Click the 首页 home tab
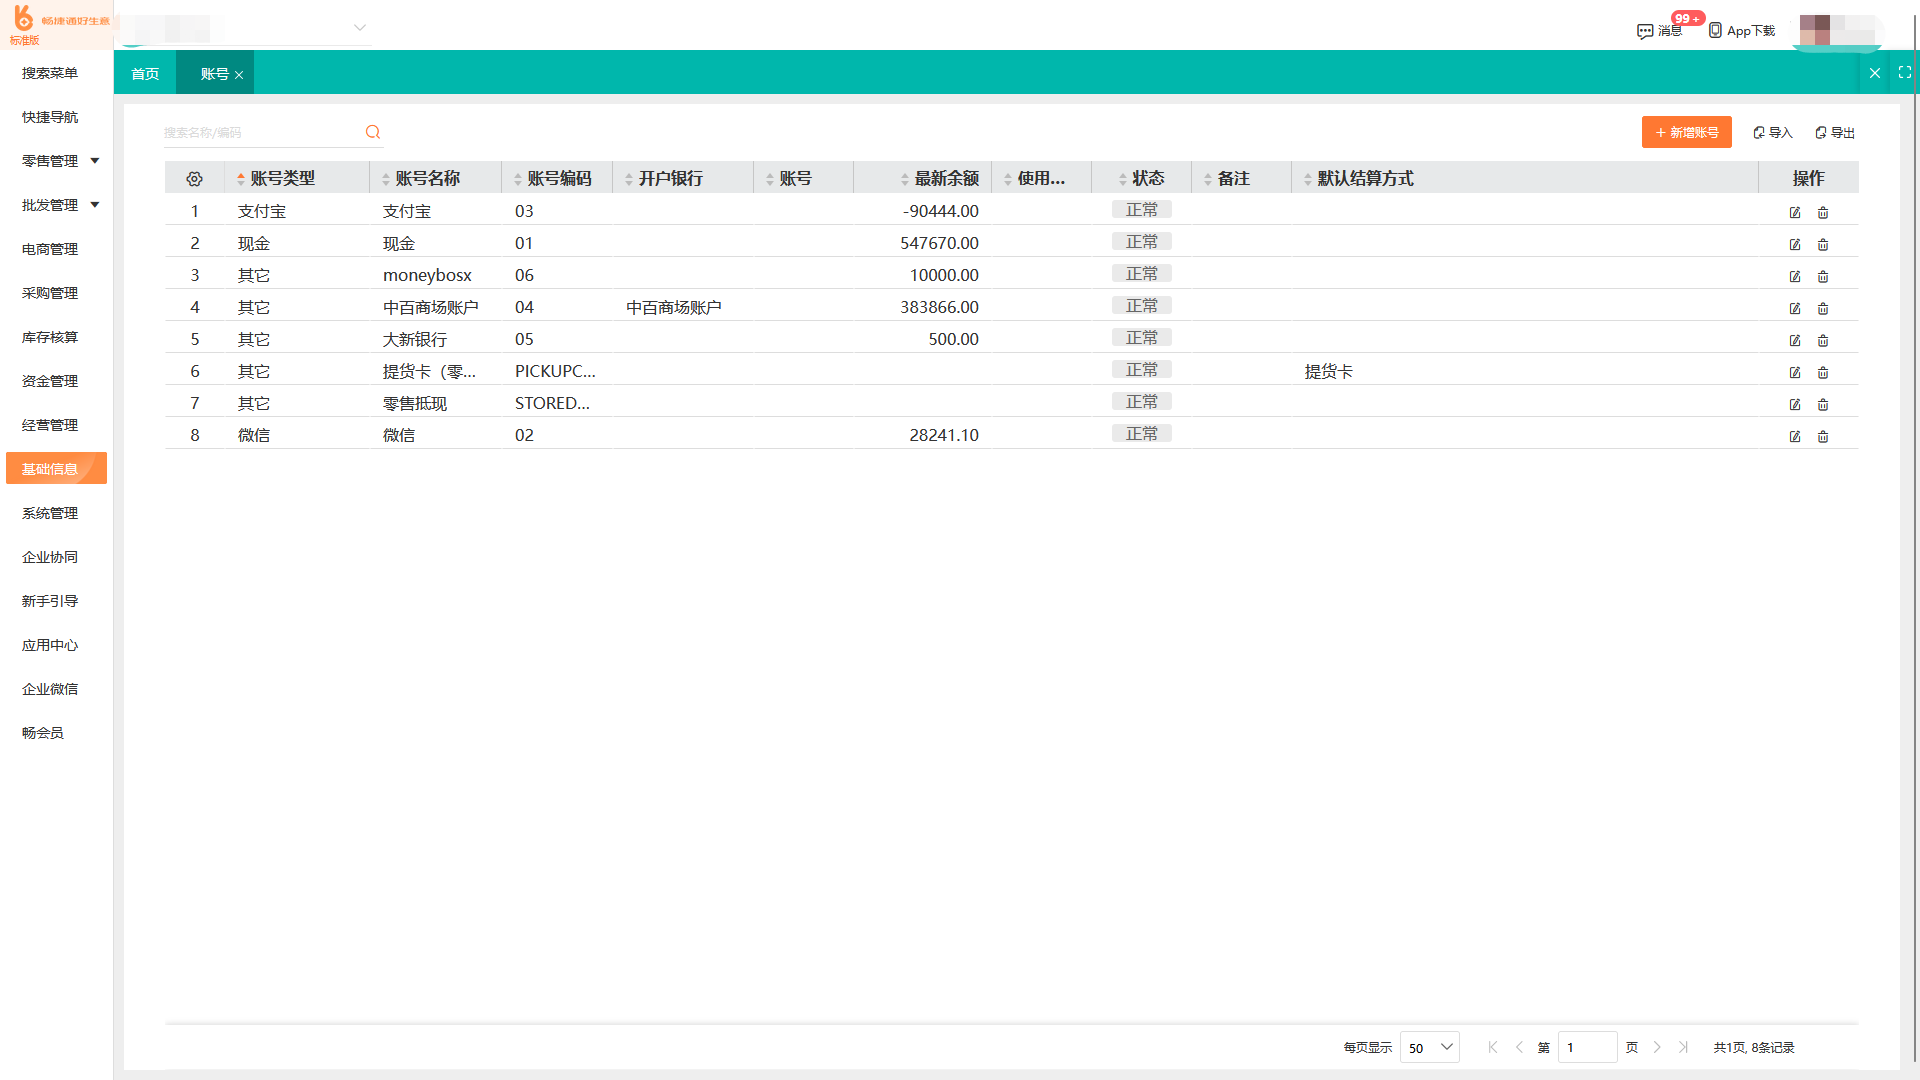The width and height of the screenshot is (1920, 1080). click(146, 73)
